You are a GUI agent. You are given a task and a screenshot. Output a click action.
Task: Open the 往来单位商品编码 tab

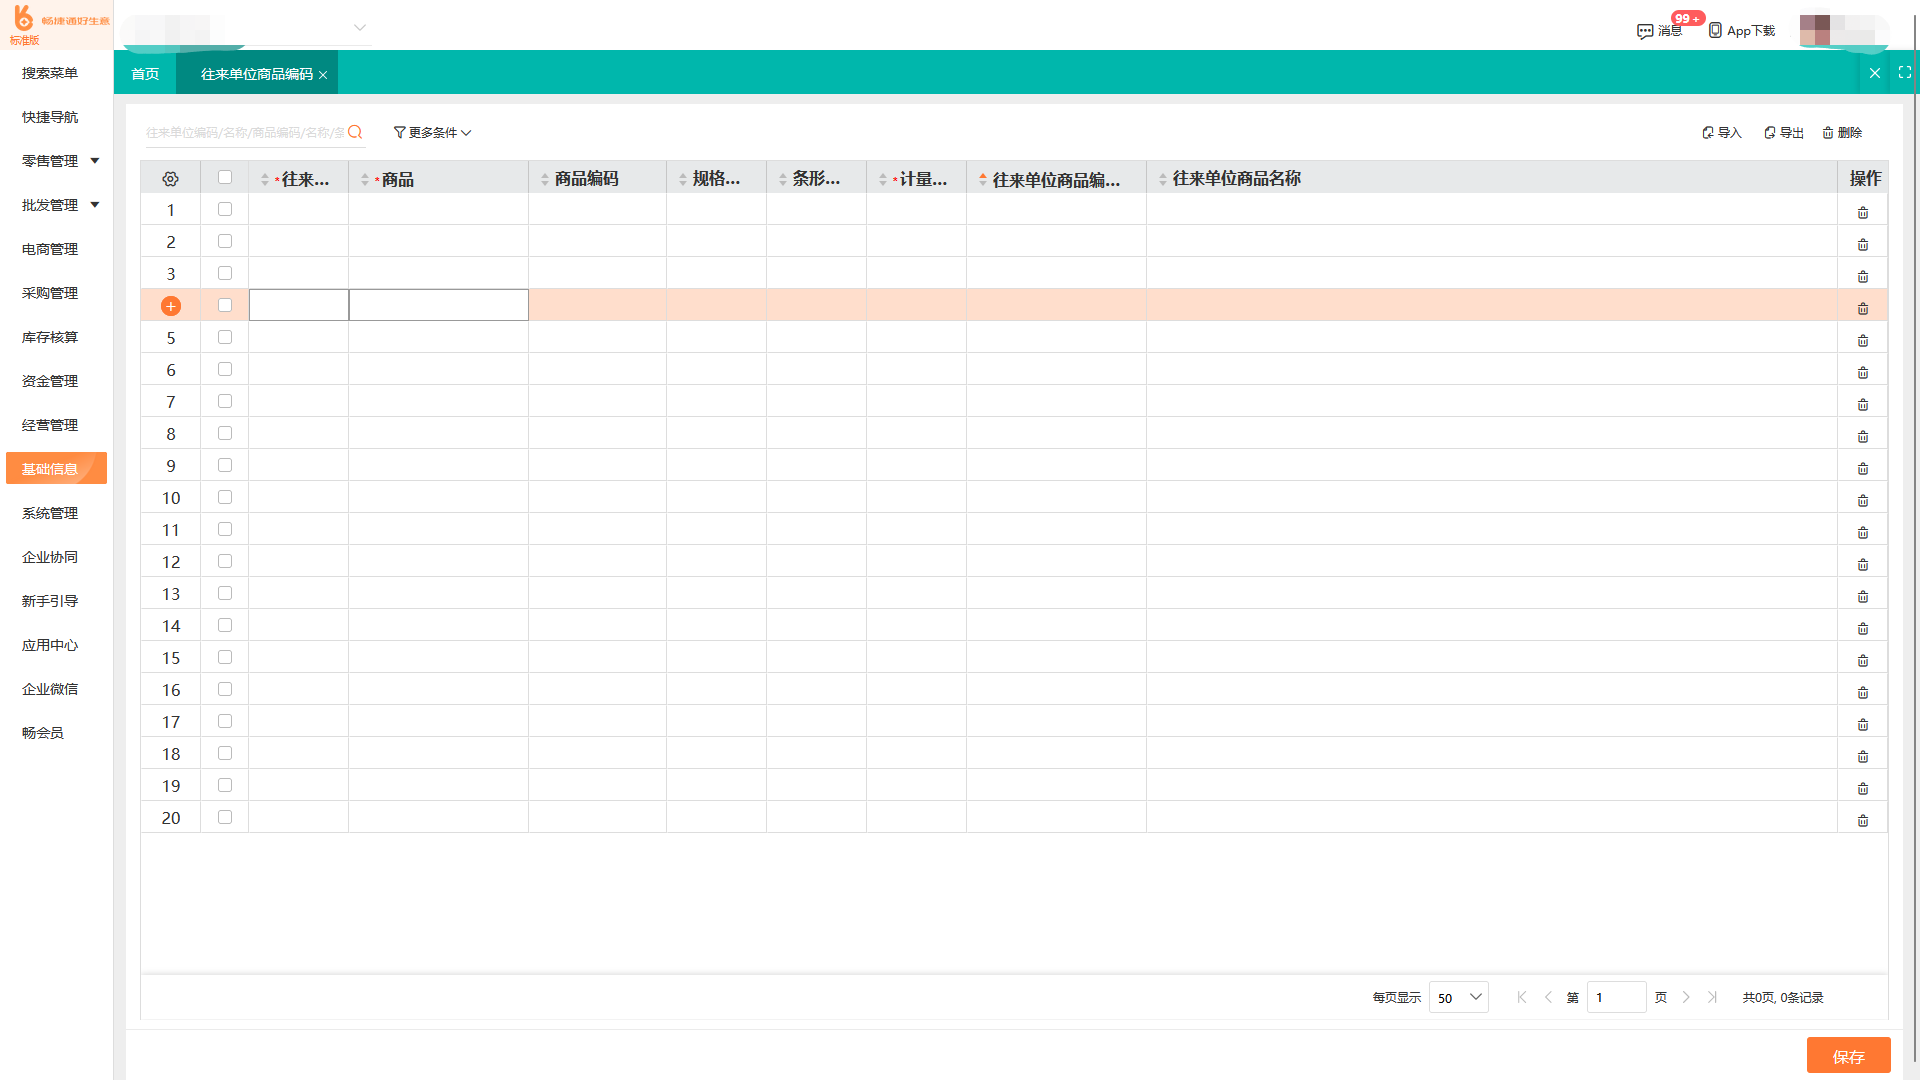[255, 74]
